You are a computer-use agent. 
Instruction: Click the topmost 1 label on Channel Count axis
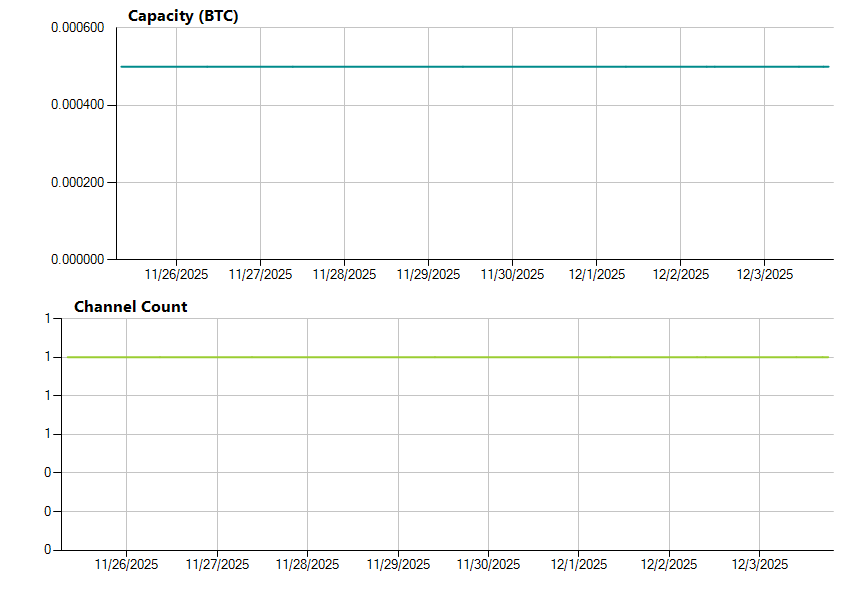46,319
